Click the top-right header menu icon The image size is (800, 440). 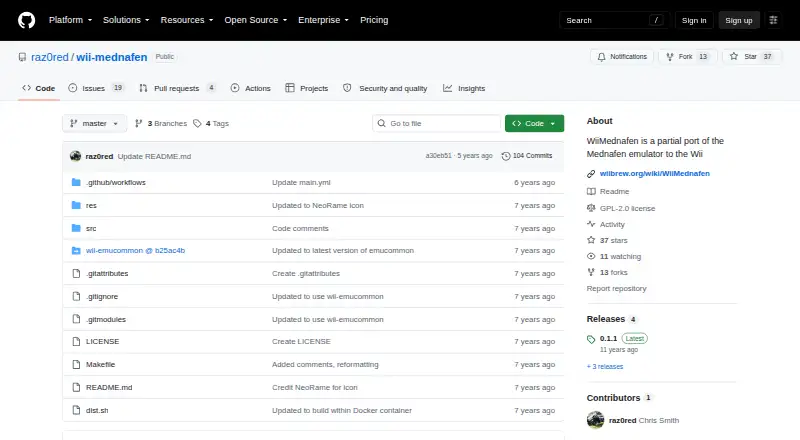[773, 20]
